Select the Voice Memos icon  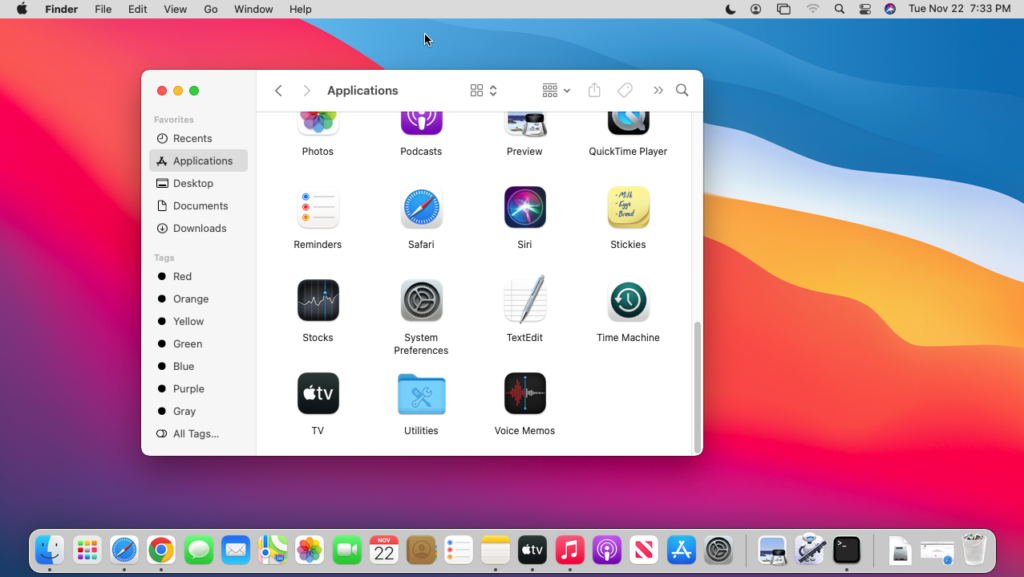pos(524,394)
